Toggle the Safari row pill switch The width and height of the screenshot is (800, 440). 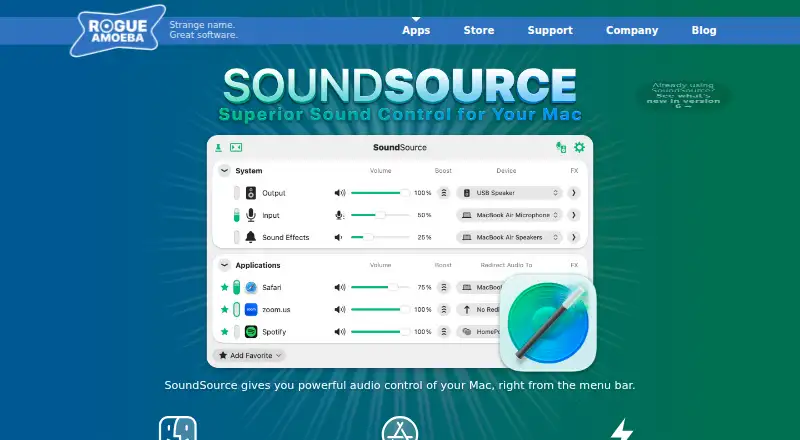coord(237,287)
